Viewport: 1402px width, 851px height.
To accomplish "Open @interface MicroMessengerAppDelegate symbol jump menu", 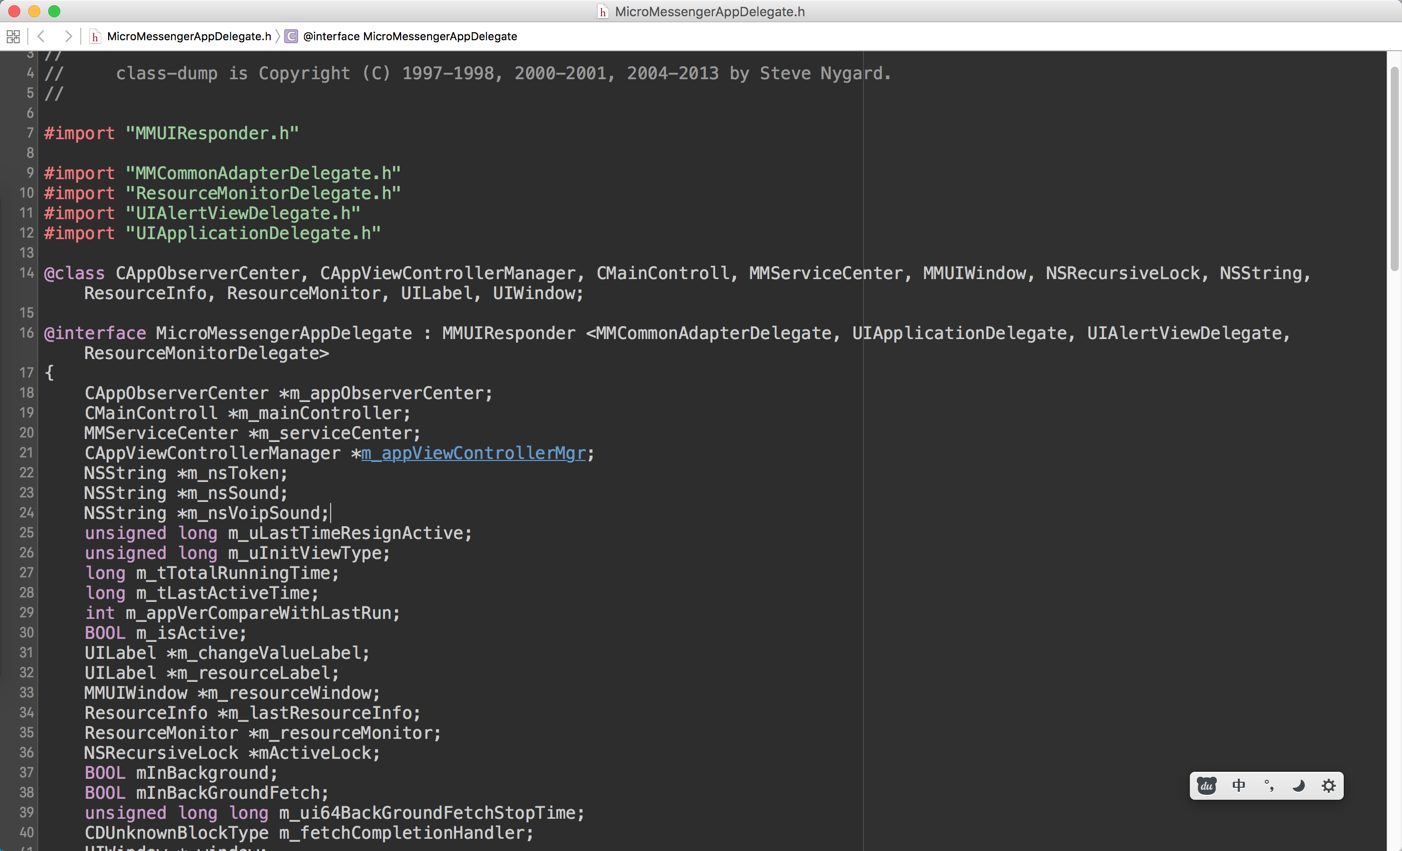I will [x=410, y=36].
